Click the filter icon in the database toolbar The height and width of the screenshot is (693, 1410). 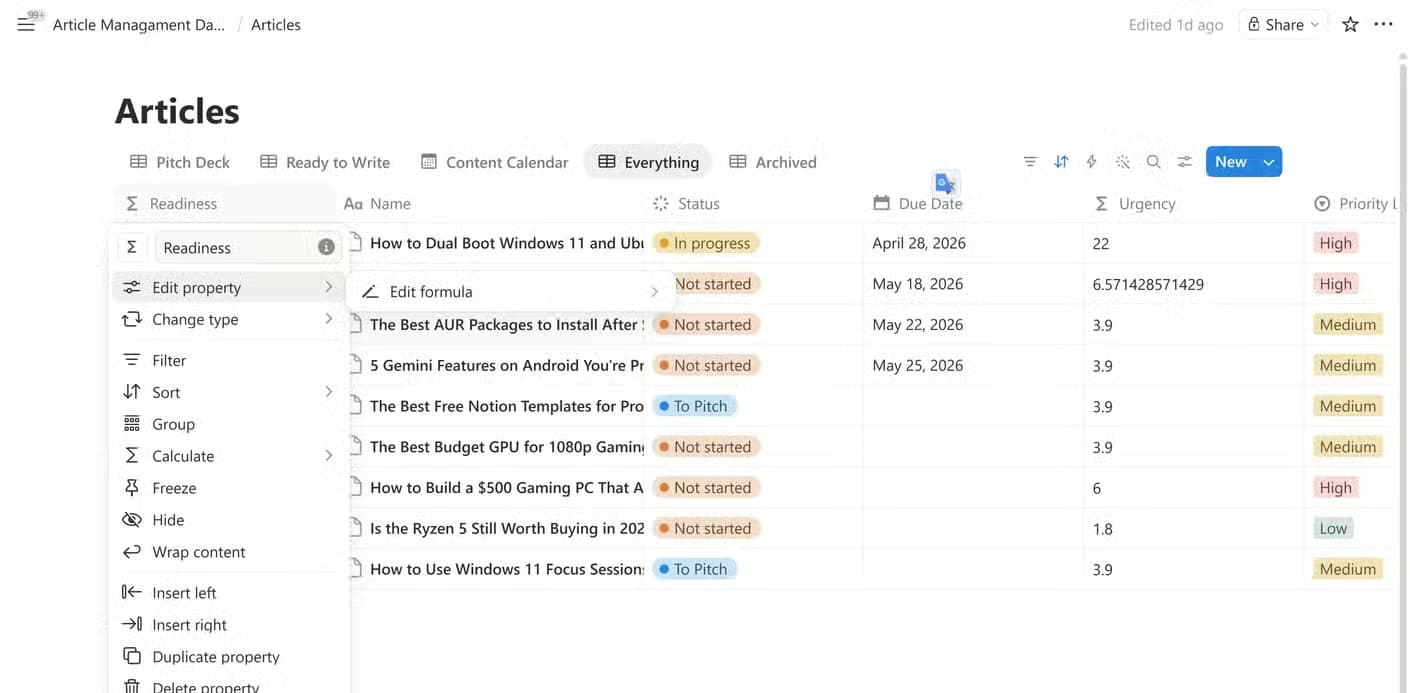[1030, 162]
